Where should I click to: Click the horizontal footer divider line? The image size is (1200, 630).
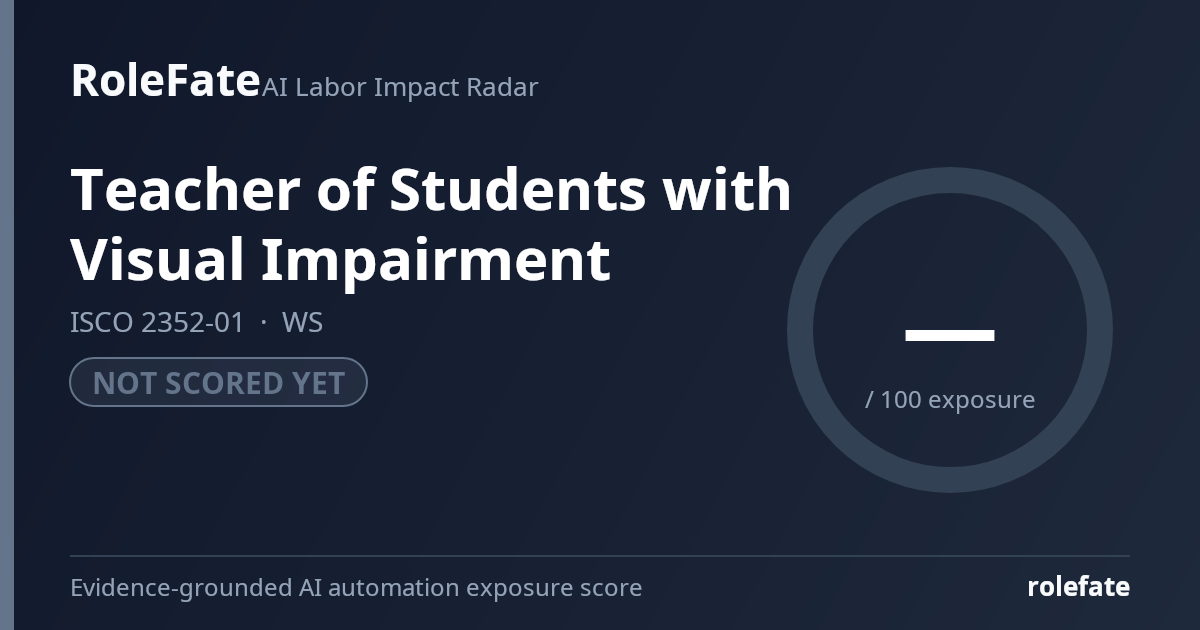(600, 556)
